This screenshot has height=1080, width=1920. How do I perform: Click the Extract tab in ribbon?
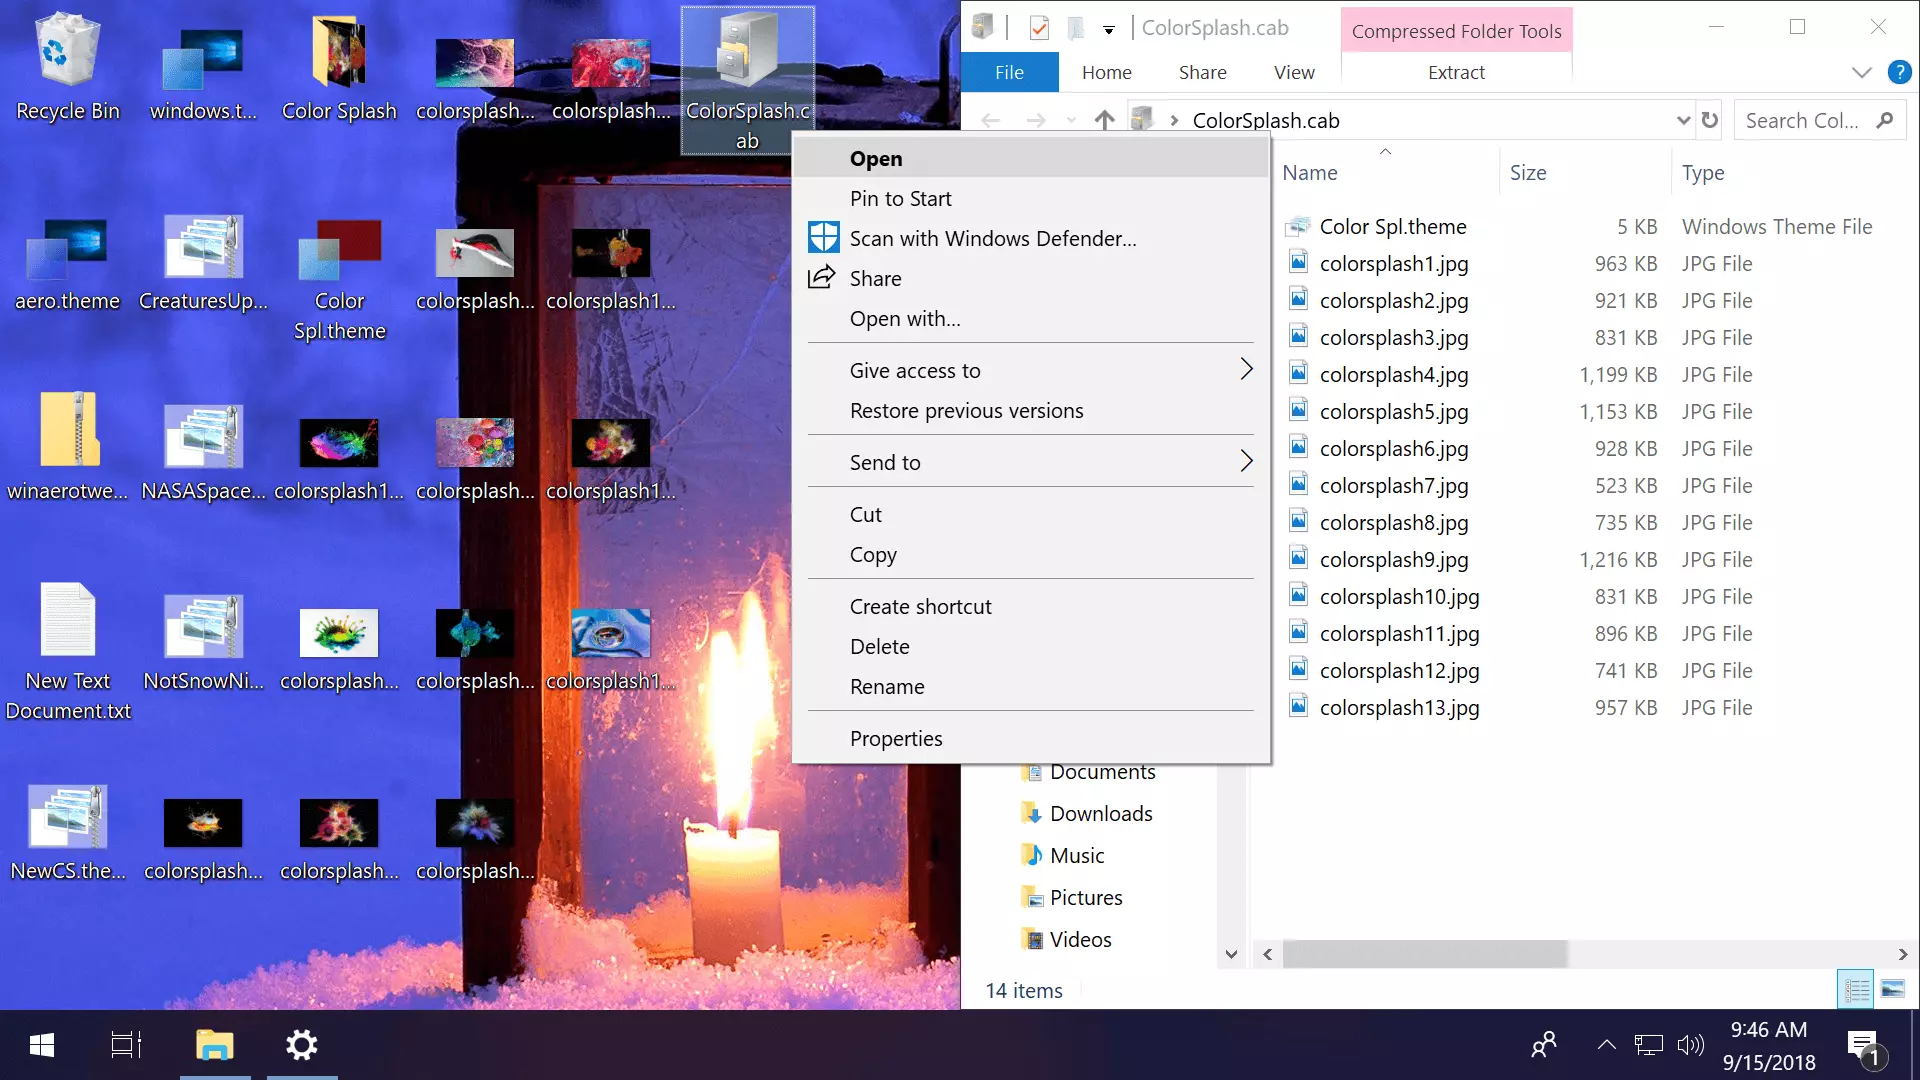1456,71
